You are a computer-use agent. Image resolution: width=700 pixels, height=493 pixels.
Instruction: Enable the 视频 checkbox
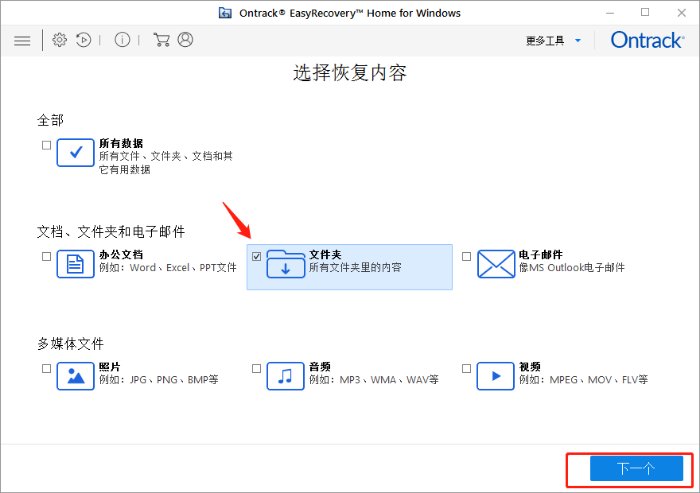click(x=467, y=368)
